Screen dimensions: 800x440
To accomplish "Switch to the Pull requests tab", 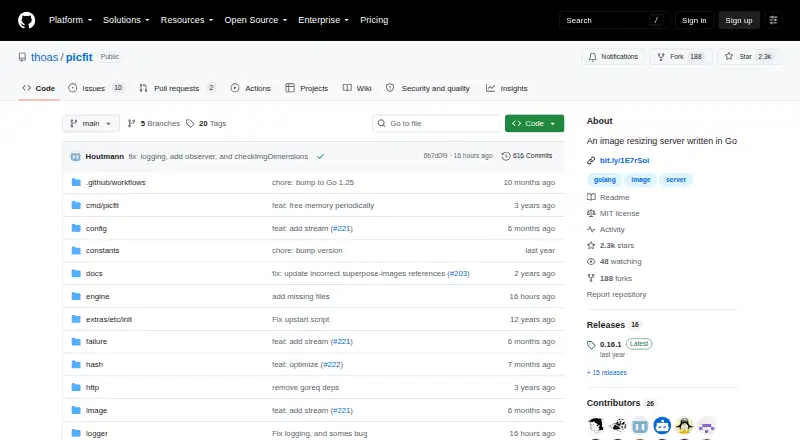I will (x=177, y=88).
